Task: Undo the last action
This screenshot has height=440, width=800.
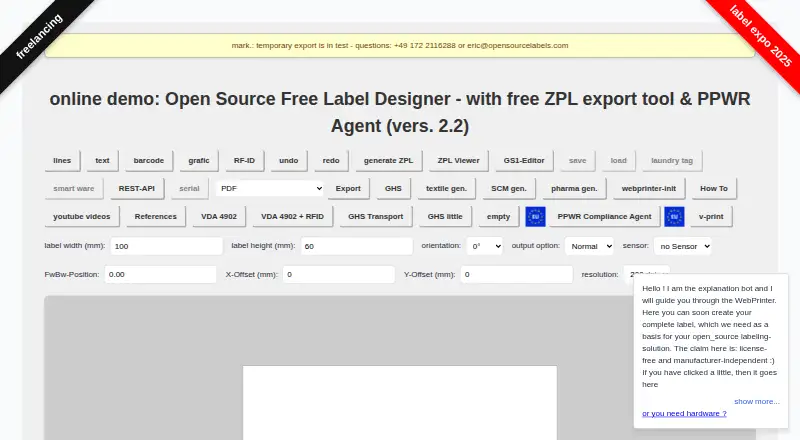Action: (x=289, y=160)
